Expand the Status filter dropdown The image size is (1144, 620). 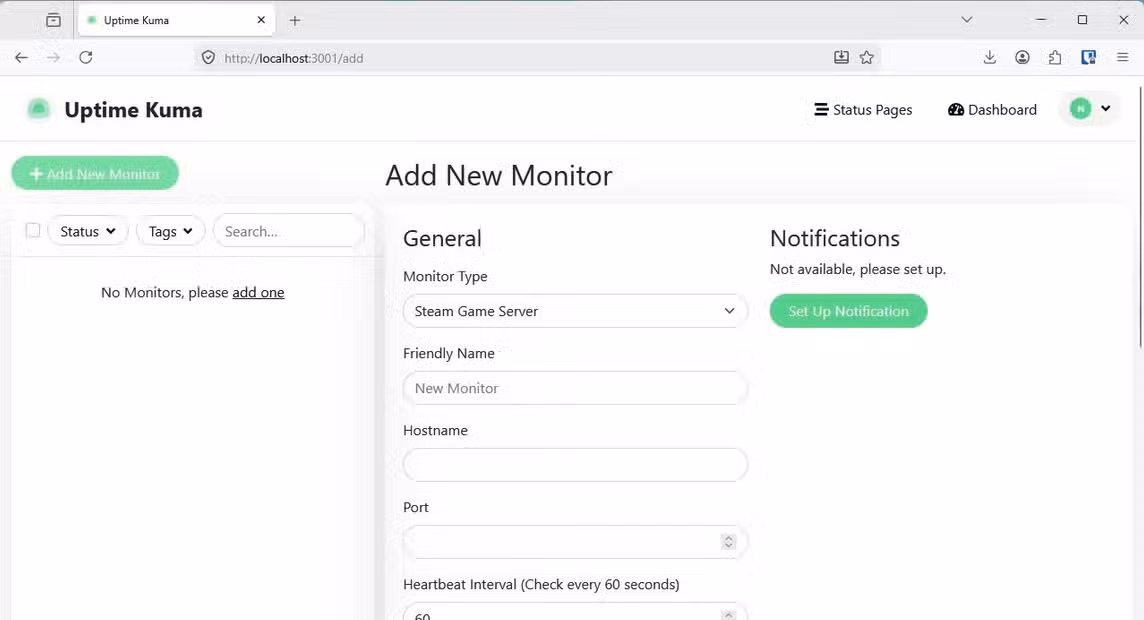(x=88, y=231)
